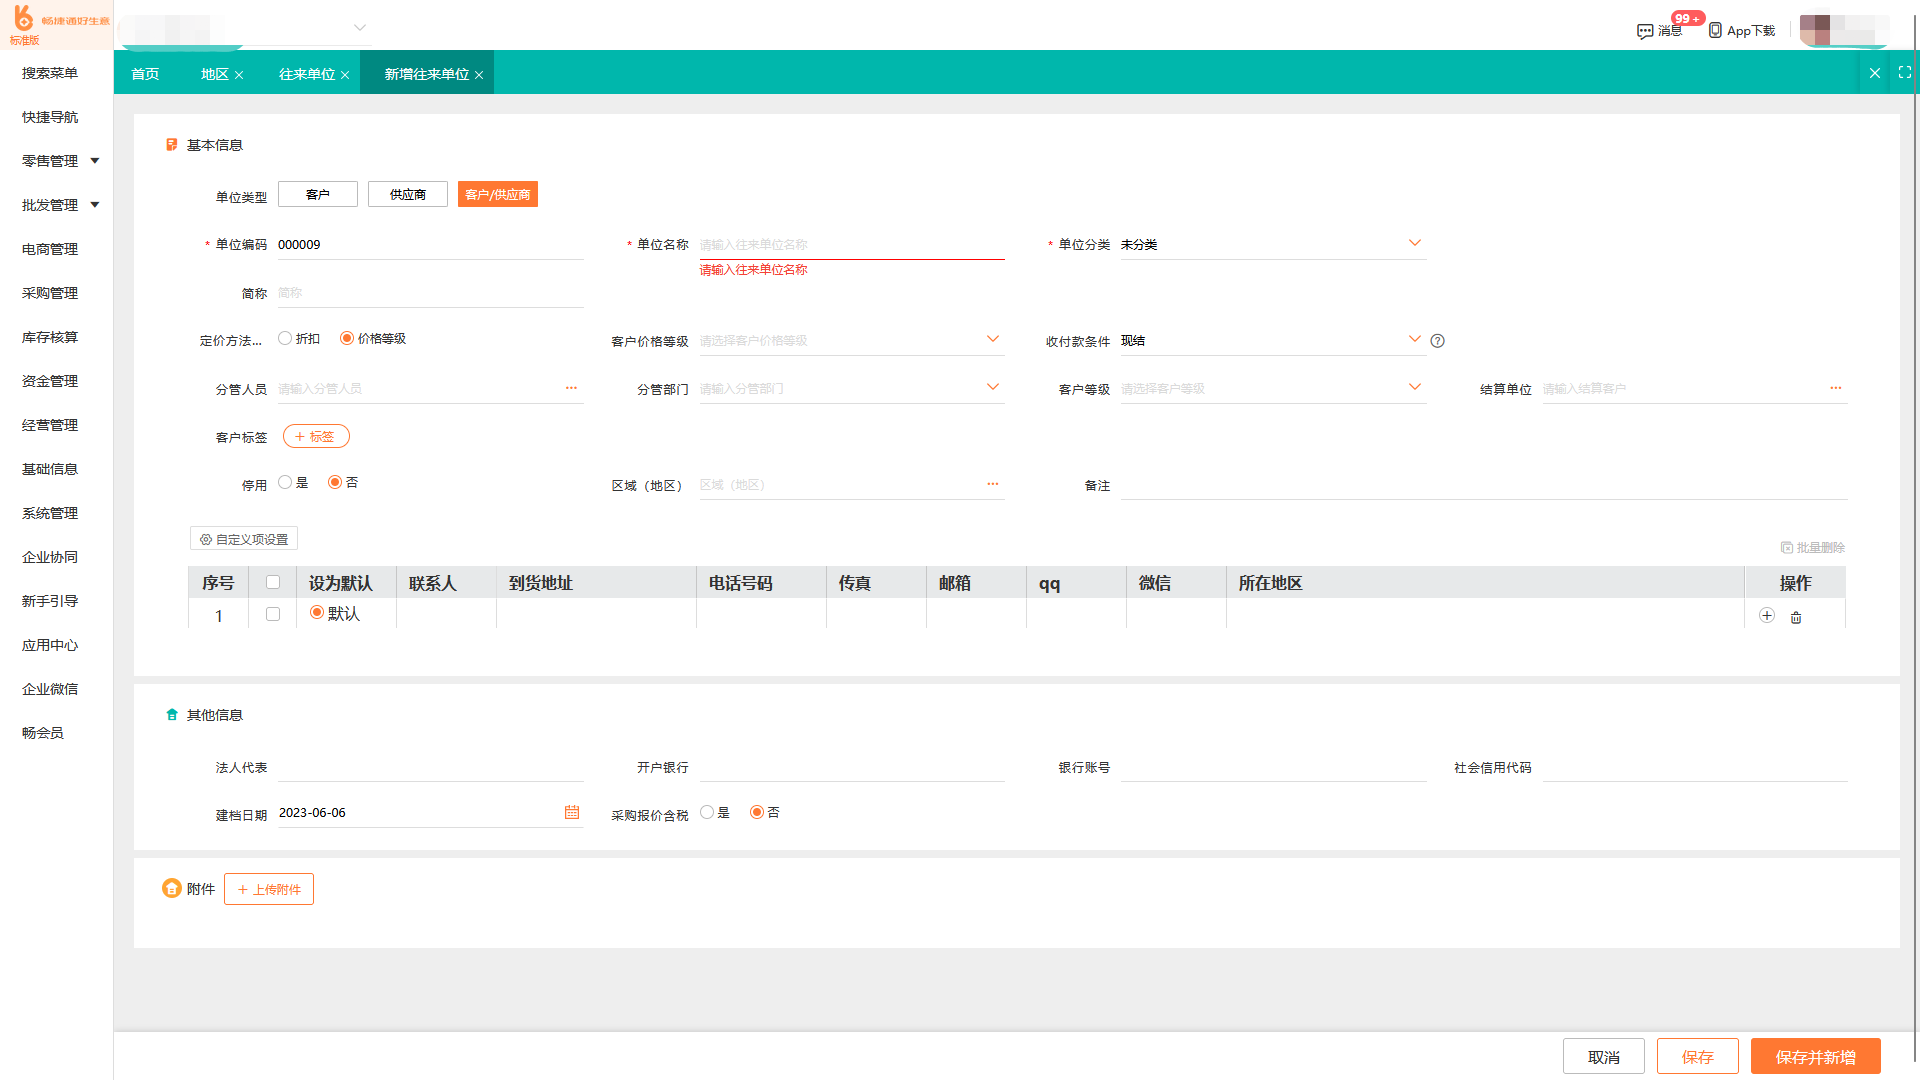Viewport: 1920px width, 1080px height.
Task: Expand 客户价格等级 dropdown menu
Action: 993,340
